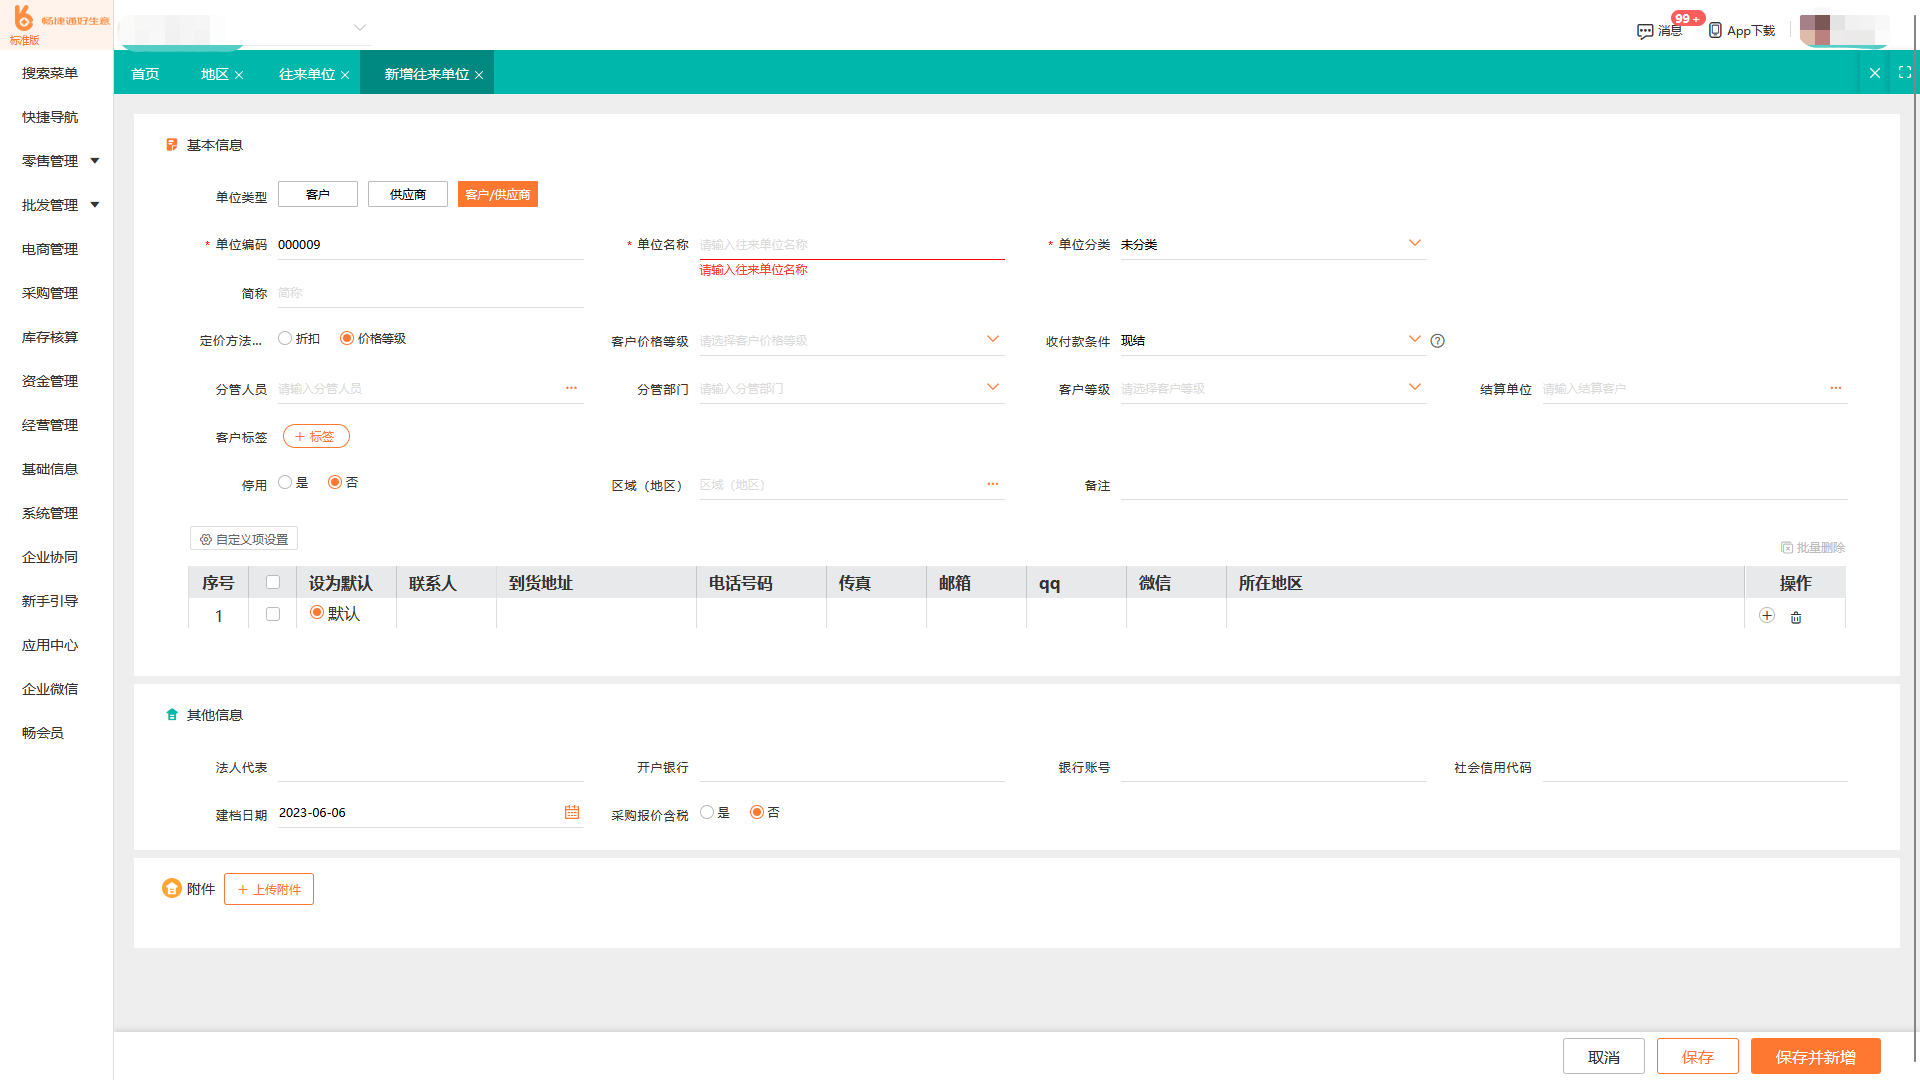Click the 自定义设置 settings icon
This screenshot has height=1080, width=1920.
coord(206,538)
